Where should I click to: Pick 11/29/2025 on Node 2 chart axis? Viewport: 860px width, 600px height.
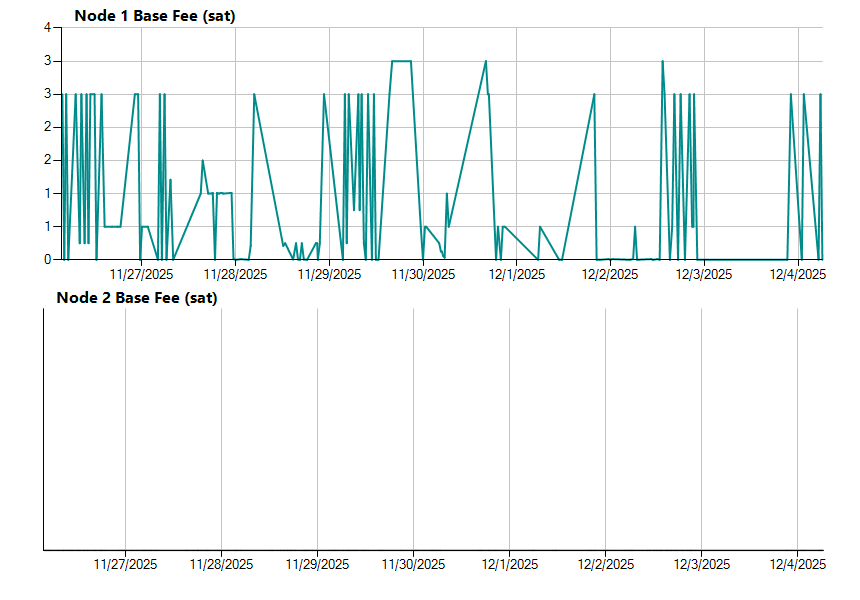coord(317,564)
